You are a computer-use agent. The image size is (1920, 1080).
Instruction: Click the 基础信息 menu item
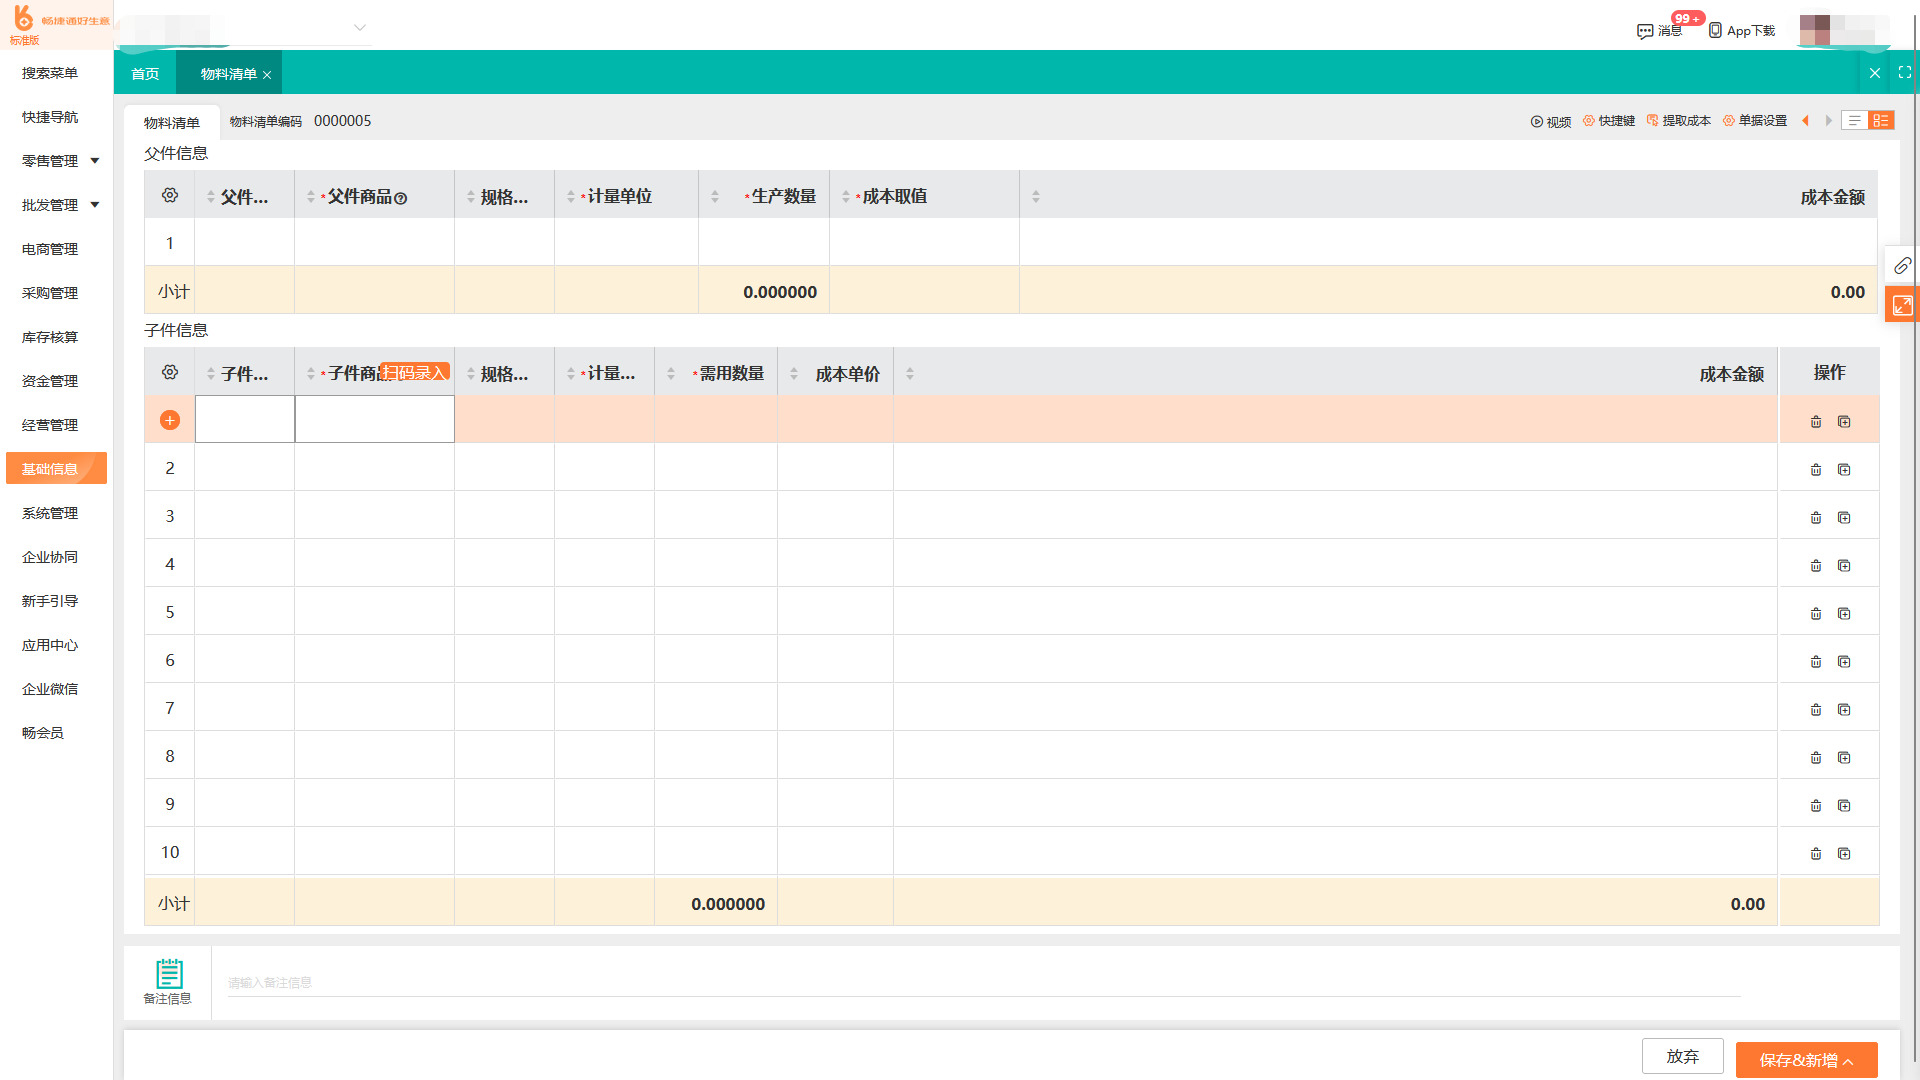pos(53,468)
